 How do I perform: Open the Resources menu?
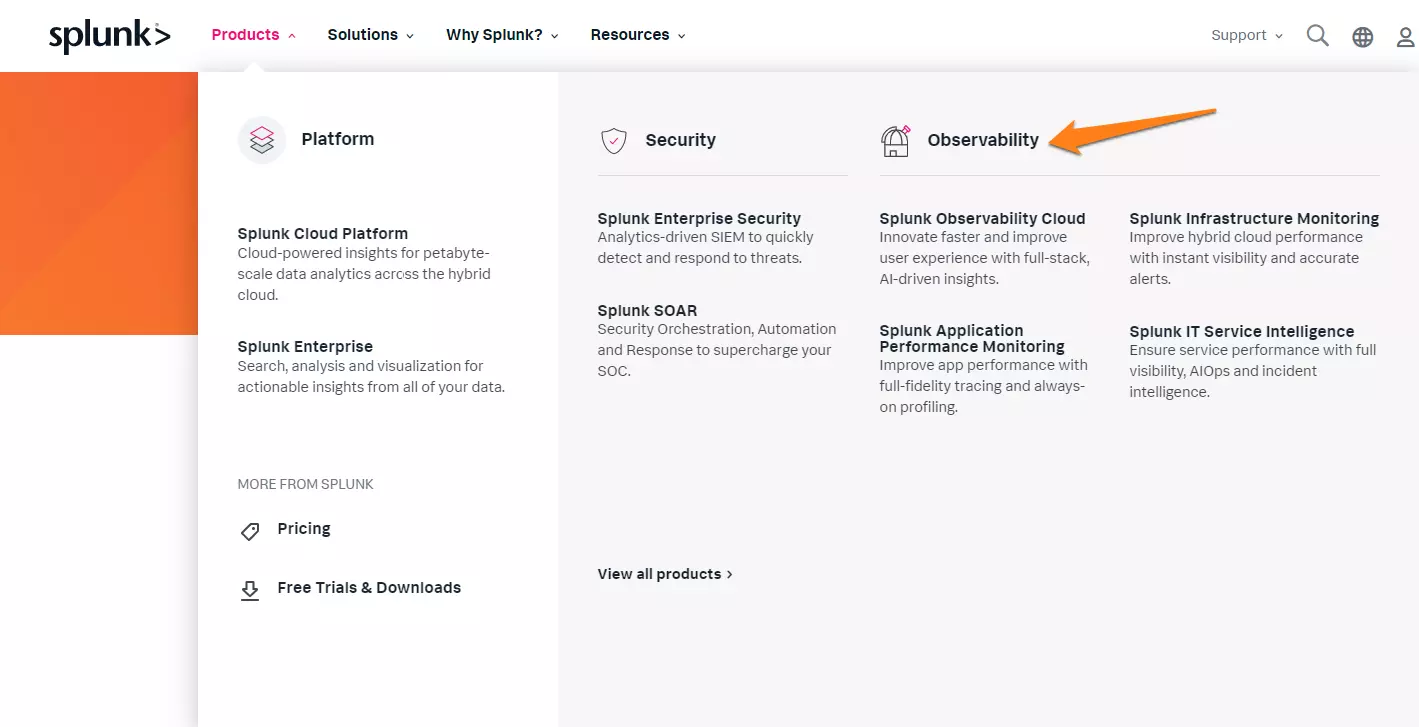pyautogui.click(x=630, y=34)
